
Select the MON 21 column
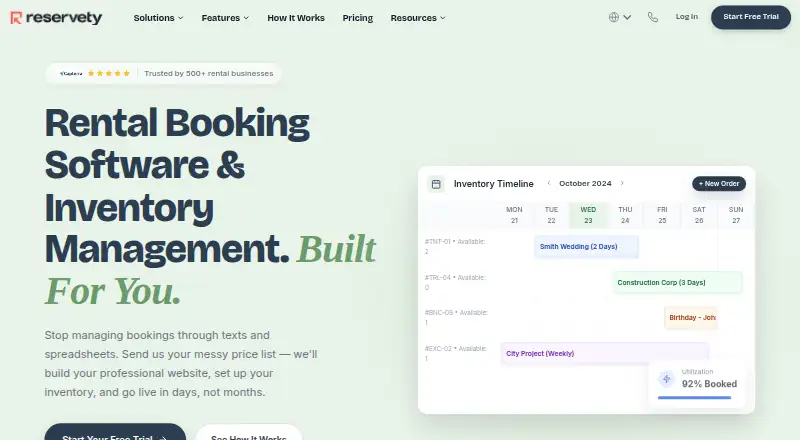pyautogui.click(x=514, y=215)
